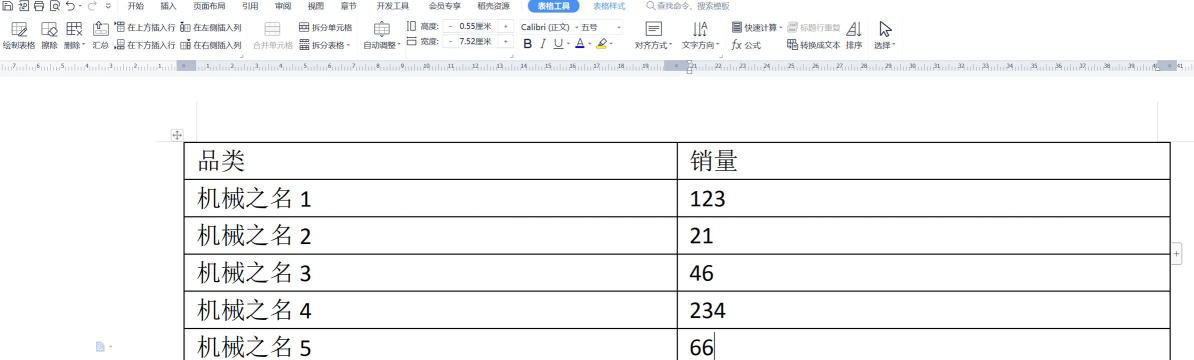Open the 开始 (Home) tab
Screen dimensions: 1194x360
(x=136, y=6)
